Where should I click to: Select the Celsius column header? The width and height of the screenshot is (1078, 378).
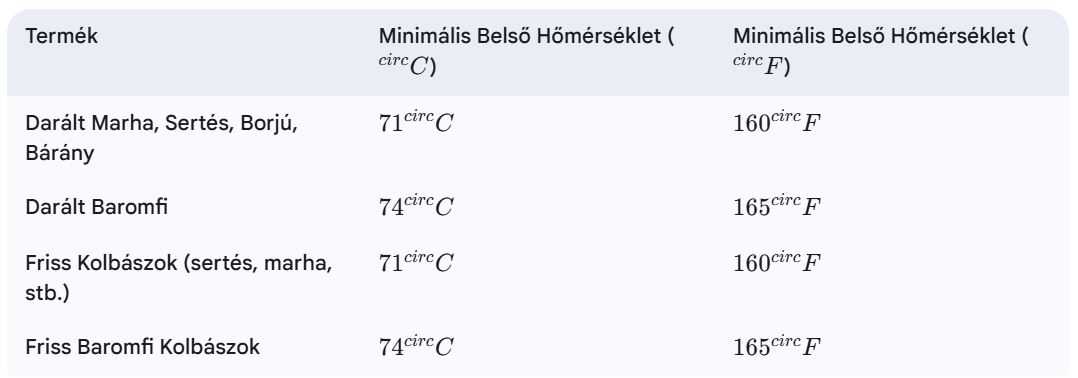527,52
